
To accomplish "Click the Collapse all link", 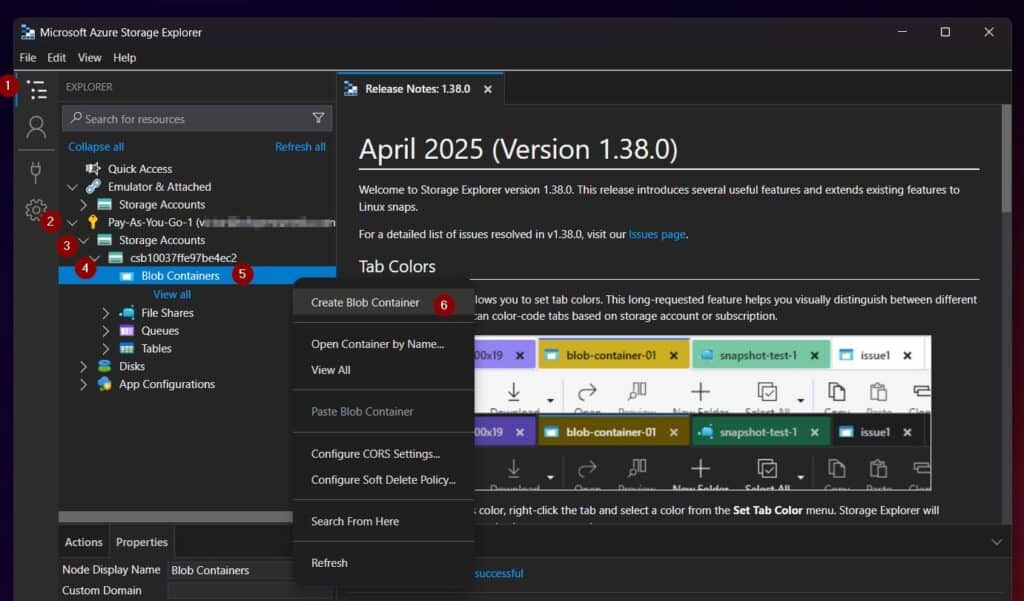I will coord(96,147).
